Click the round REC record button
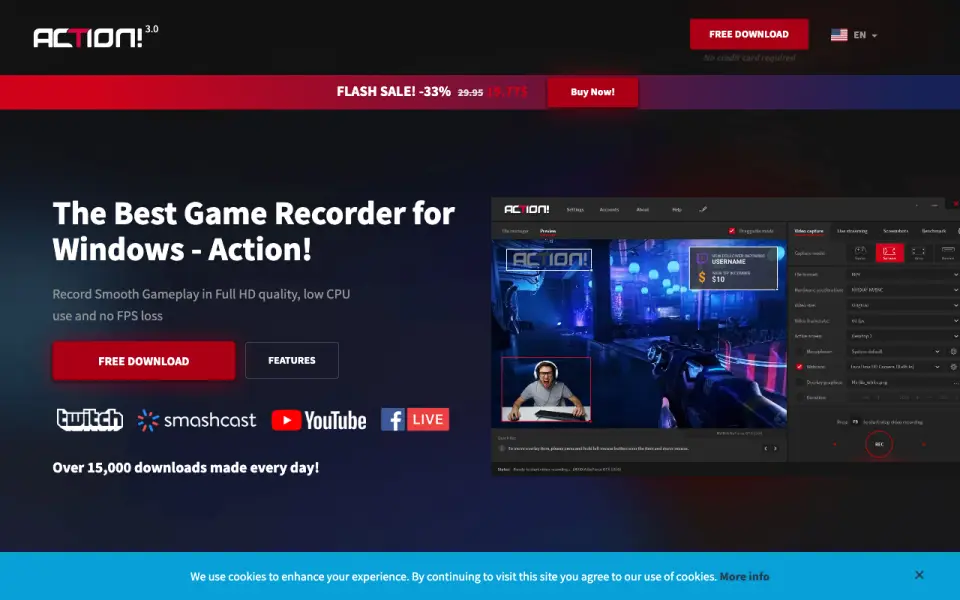 point(879,444)
